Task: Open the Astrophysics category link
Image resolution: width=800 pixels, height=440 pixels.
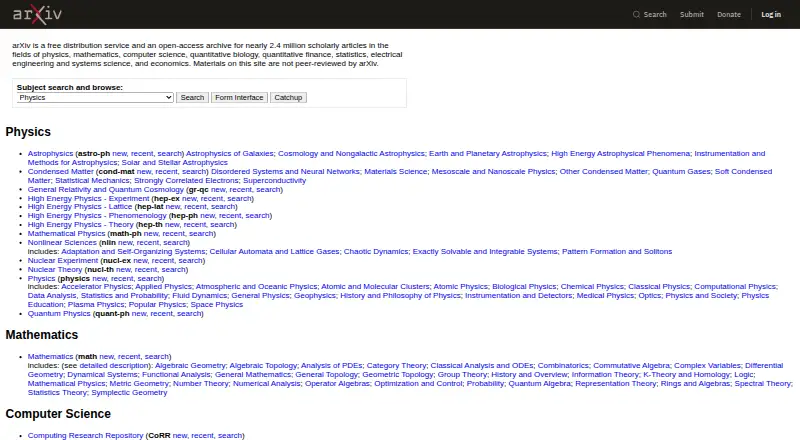Action: (51, 153)
